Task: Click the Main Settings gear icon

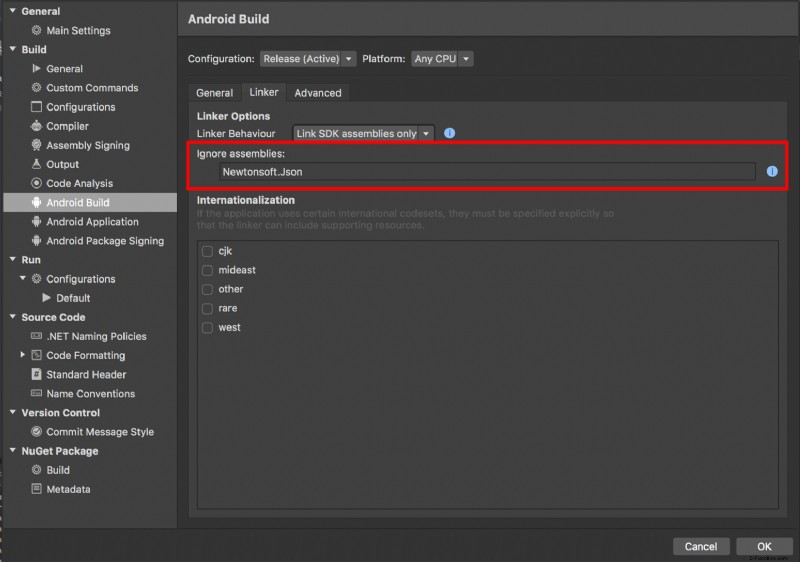Action: tap(37, 31)
